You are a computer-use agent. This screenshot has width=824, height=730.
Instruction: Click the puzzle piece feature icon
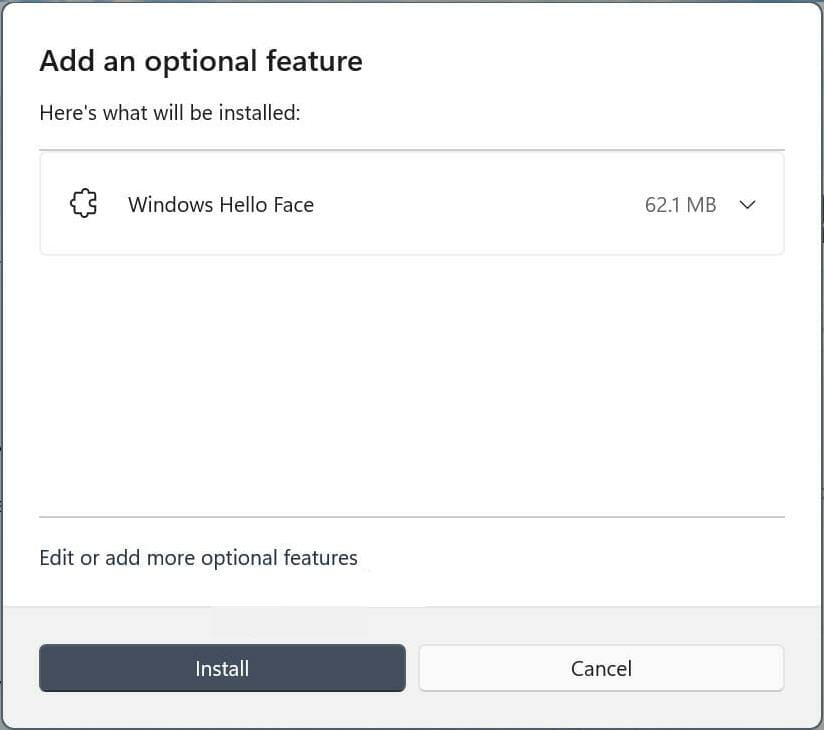click(84, 204)
